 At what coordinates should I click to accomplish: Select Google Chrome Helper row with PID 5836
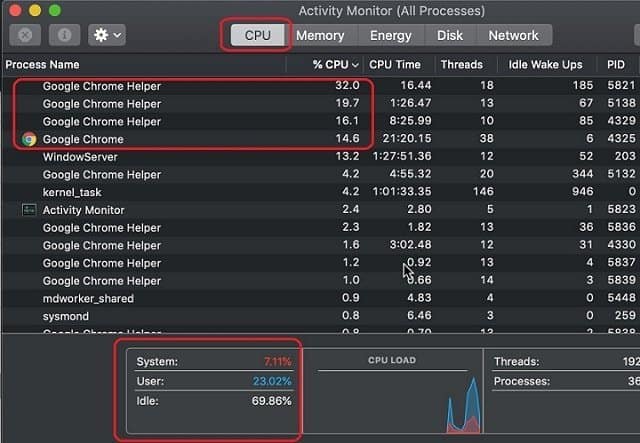click(x=321, y=227)
